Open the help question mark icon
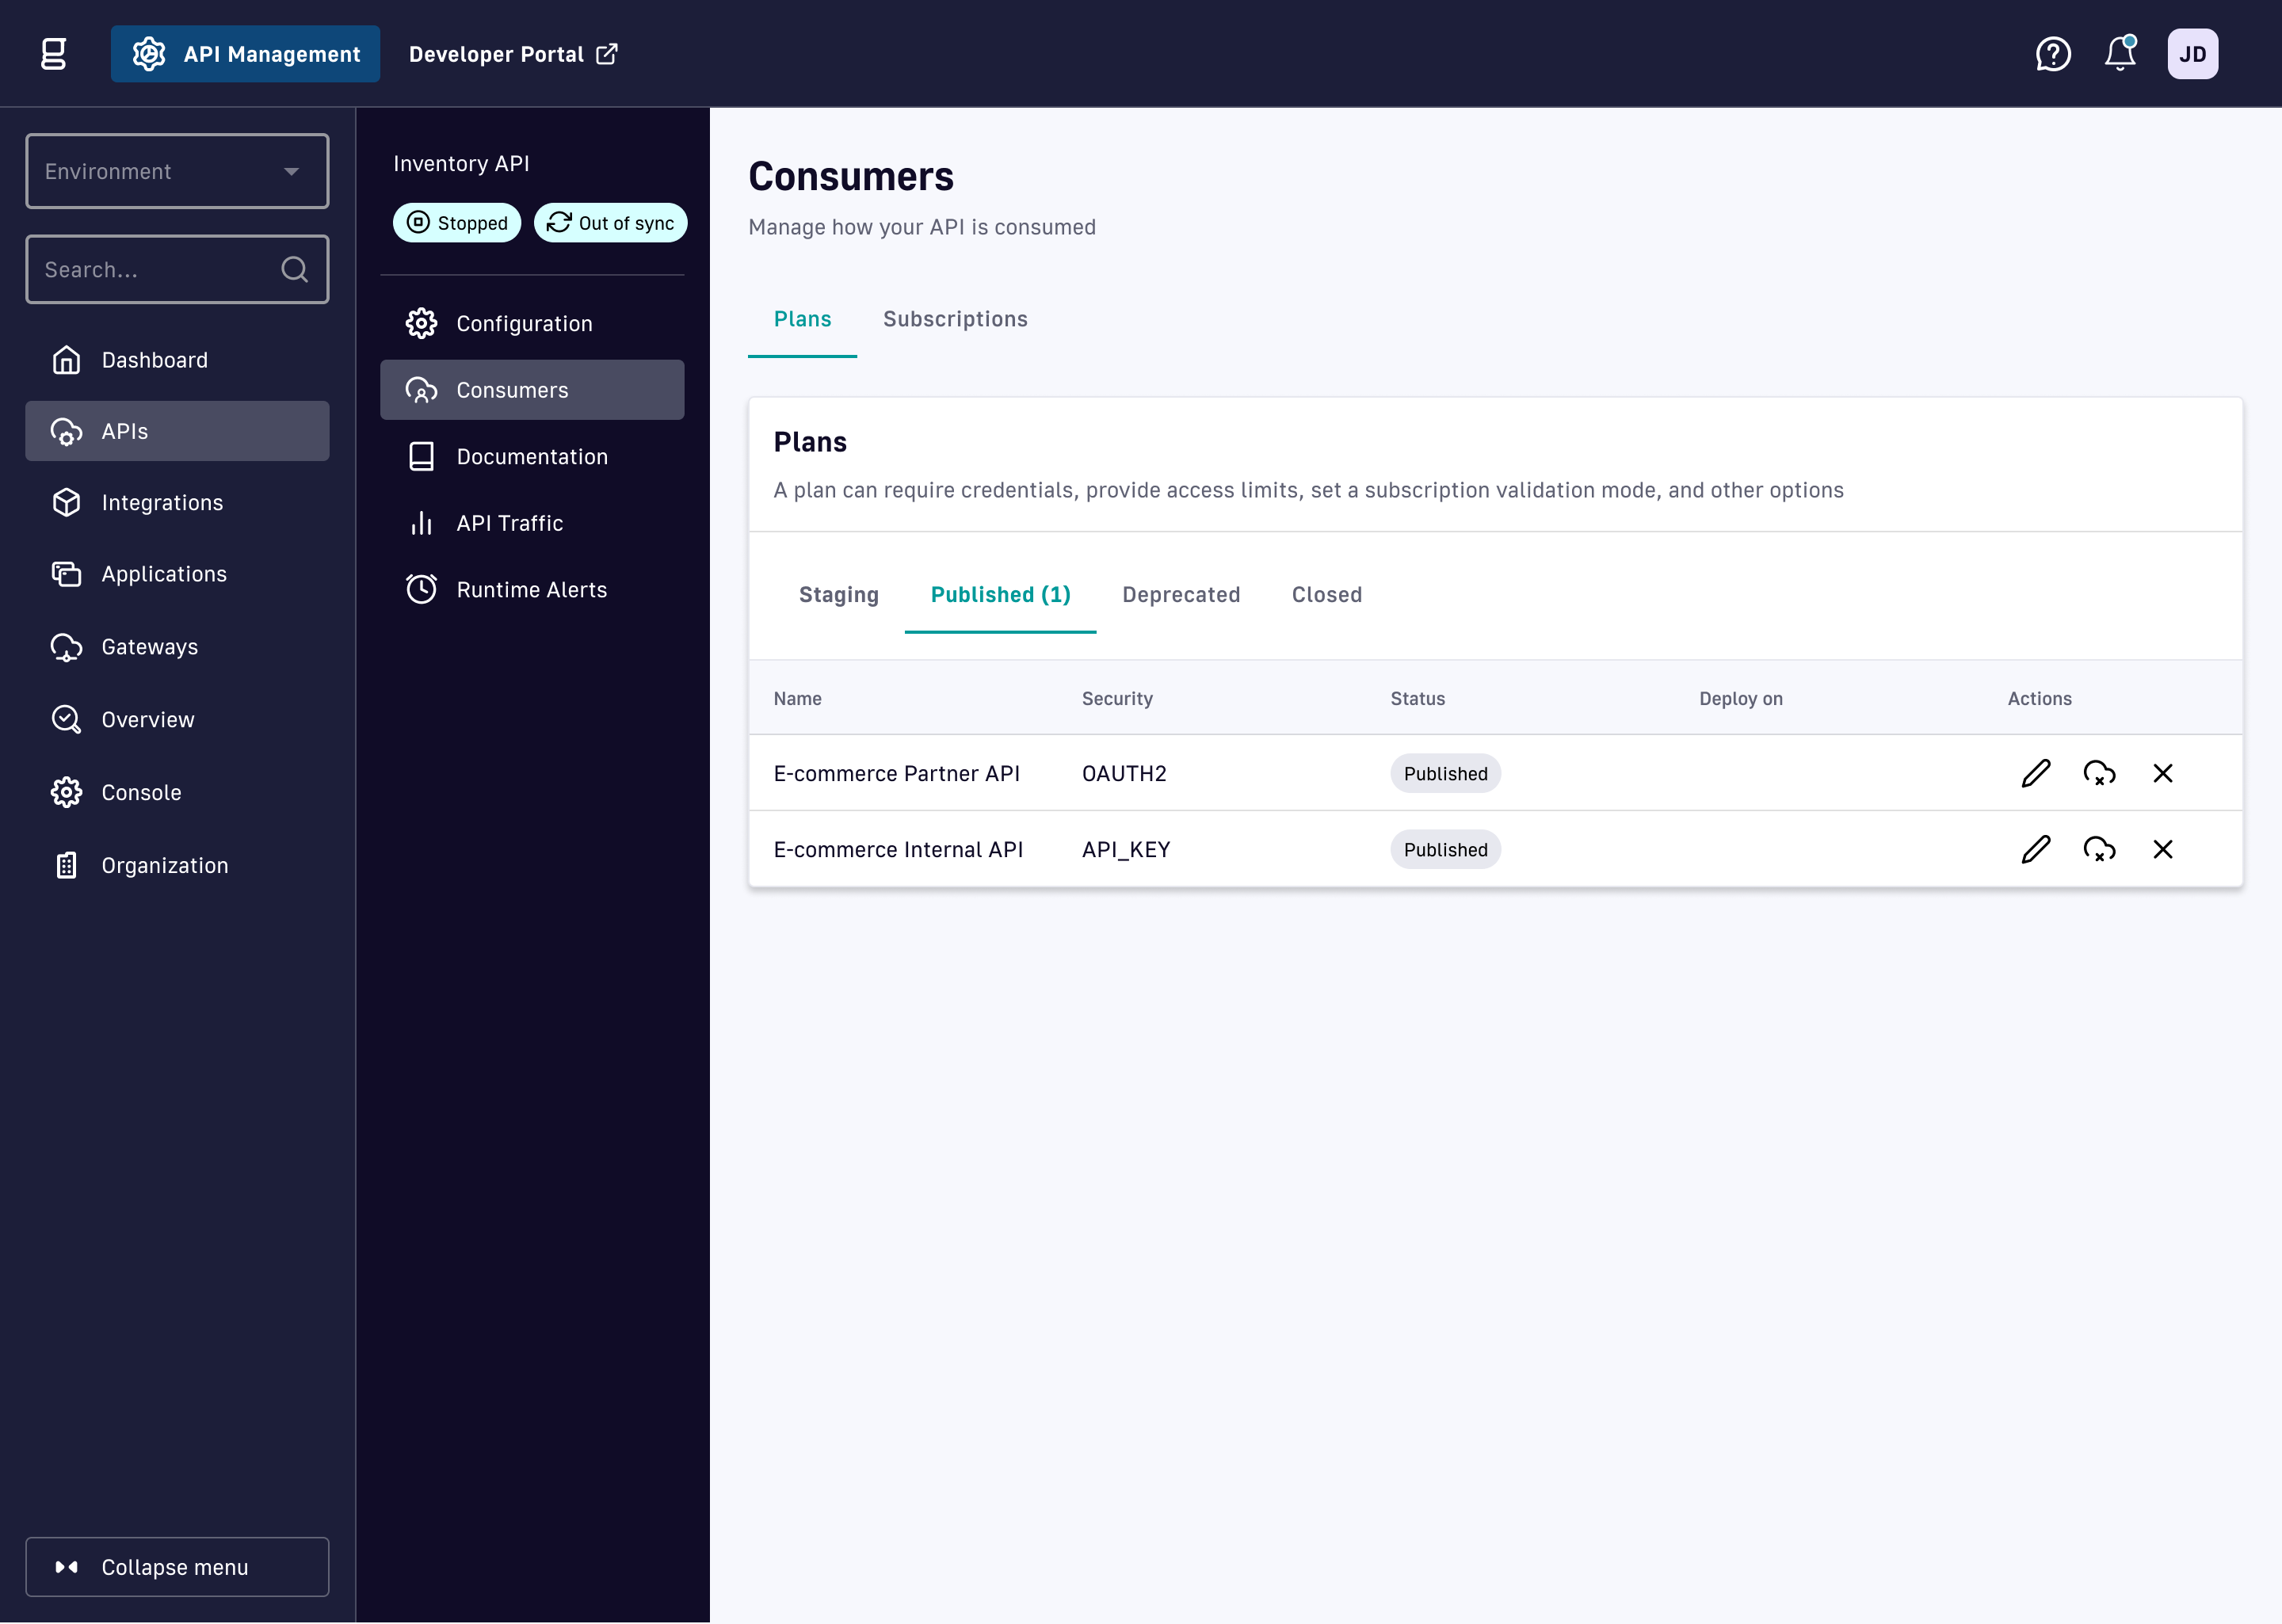This screenshot has height=1624, width=2282. pos(2054,53)
